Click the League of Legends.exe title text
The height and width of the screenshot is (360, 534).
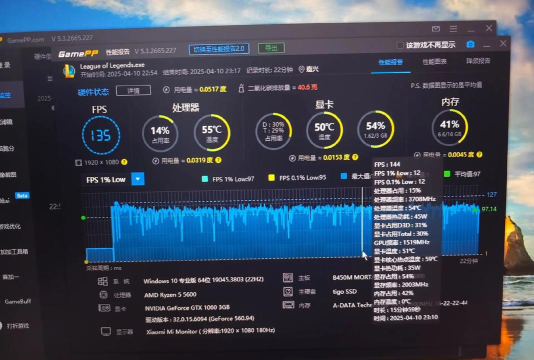pos(112,66)
